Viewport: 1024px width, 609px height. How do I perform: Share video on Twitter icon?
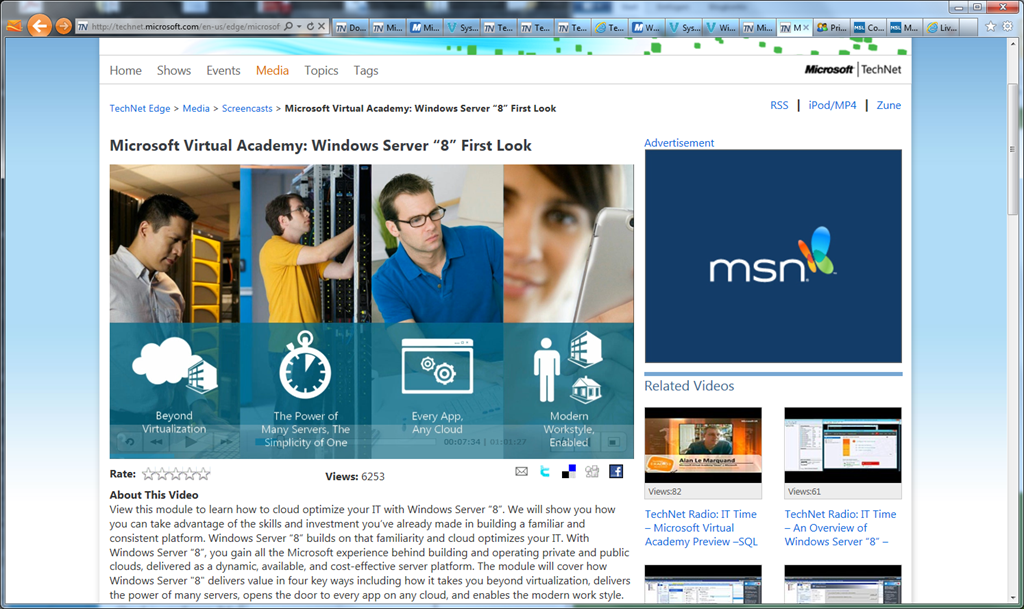click(x=545, y=472)
